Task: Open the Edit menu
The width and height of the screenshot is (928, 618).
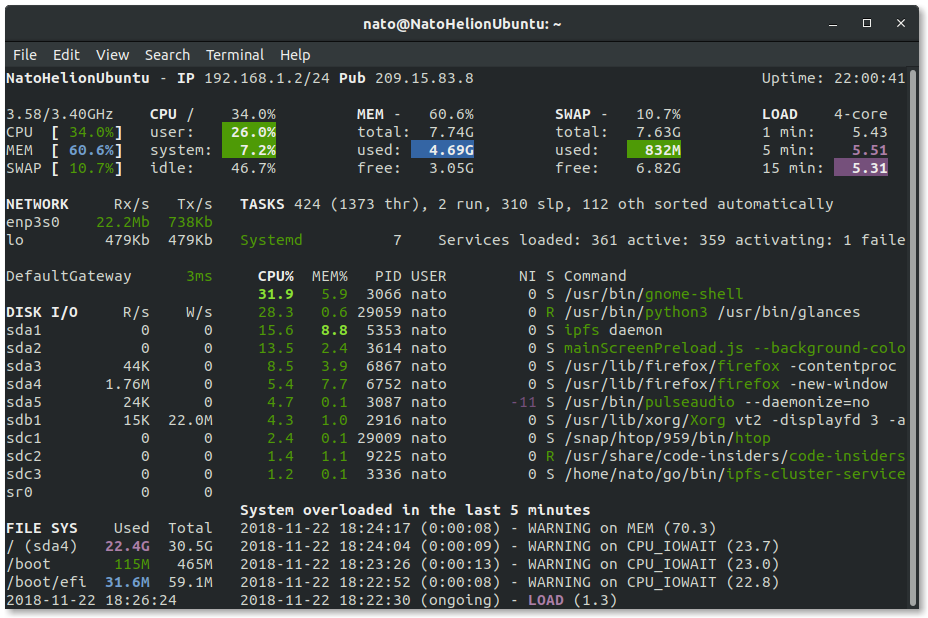Action: coord(66,55)
